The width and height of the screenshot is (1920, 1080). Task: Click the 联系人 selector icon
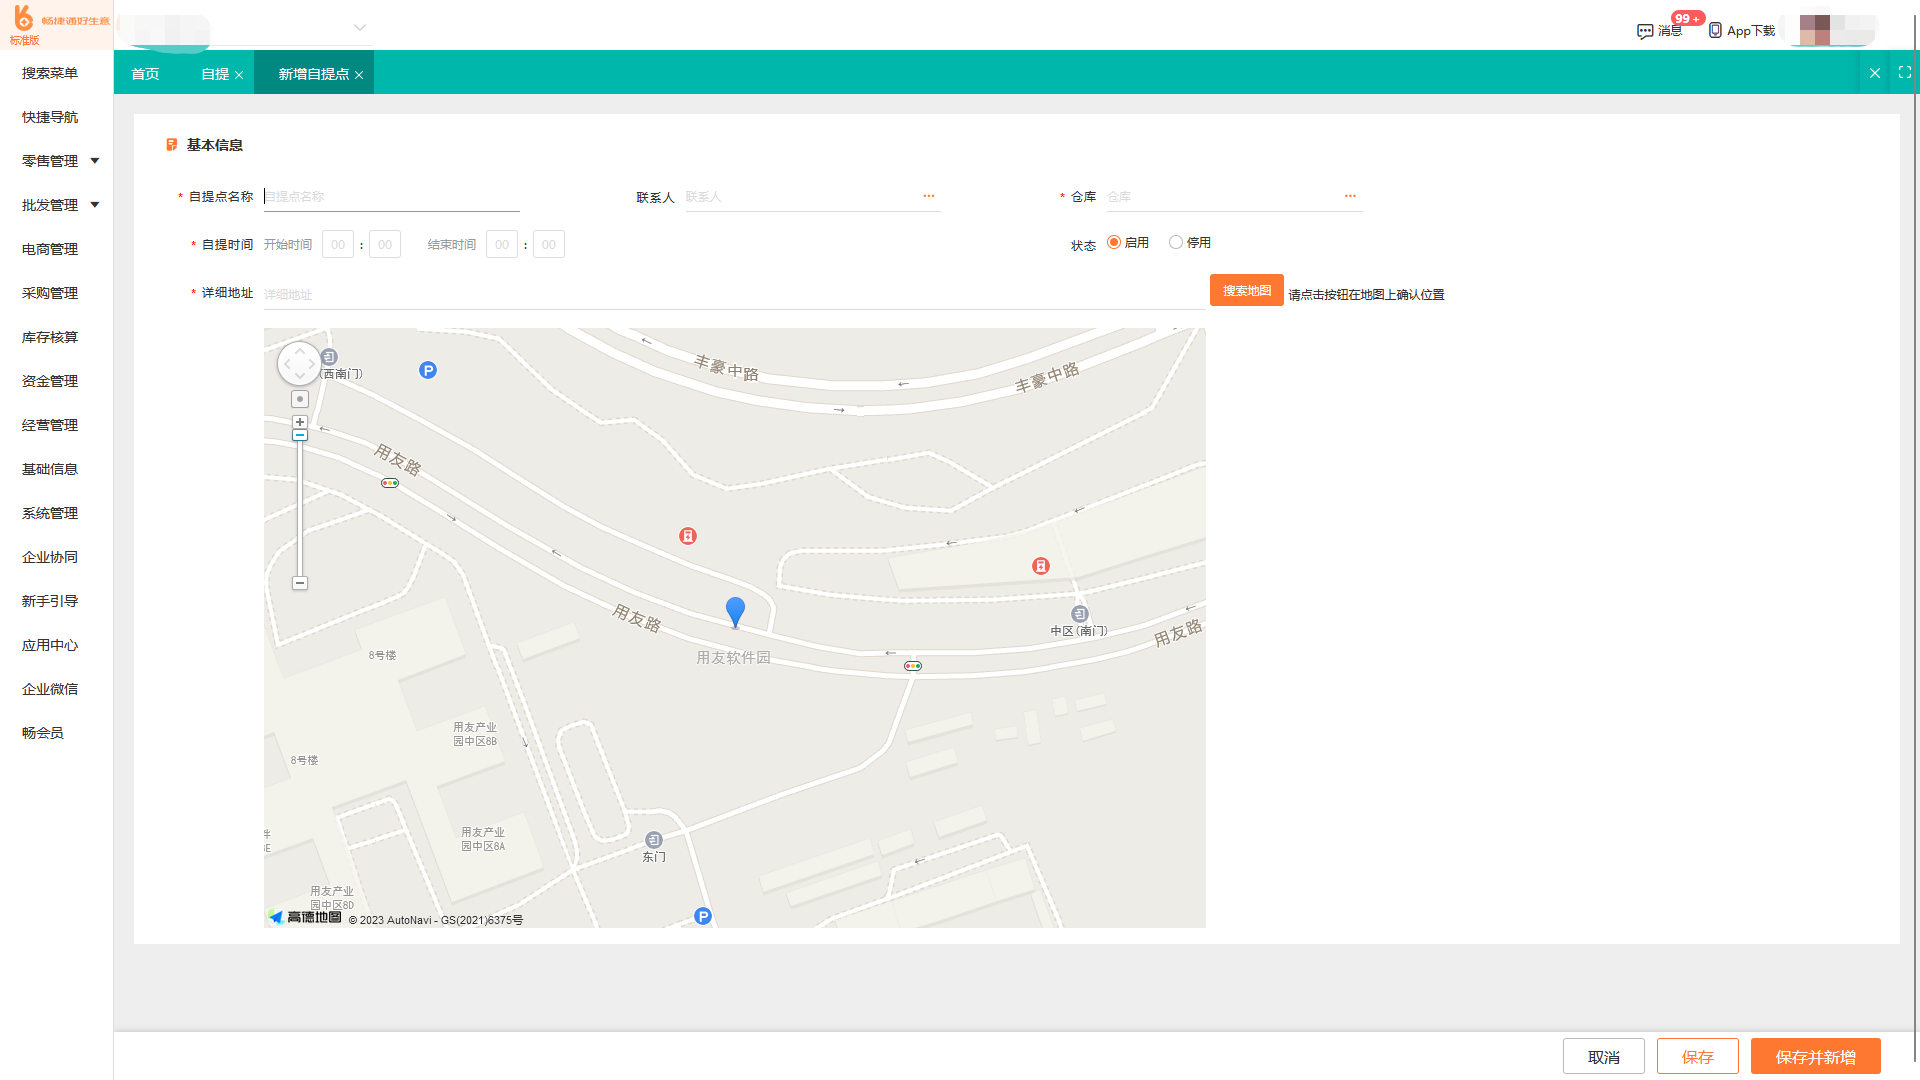point(931,195)
